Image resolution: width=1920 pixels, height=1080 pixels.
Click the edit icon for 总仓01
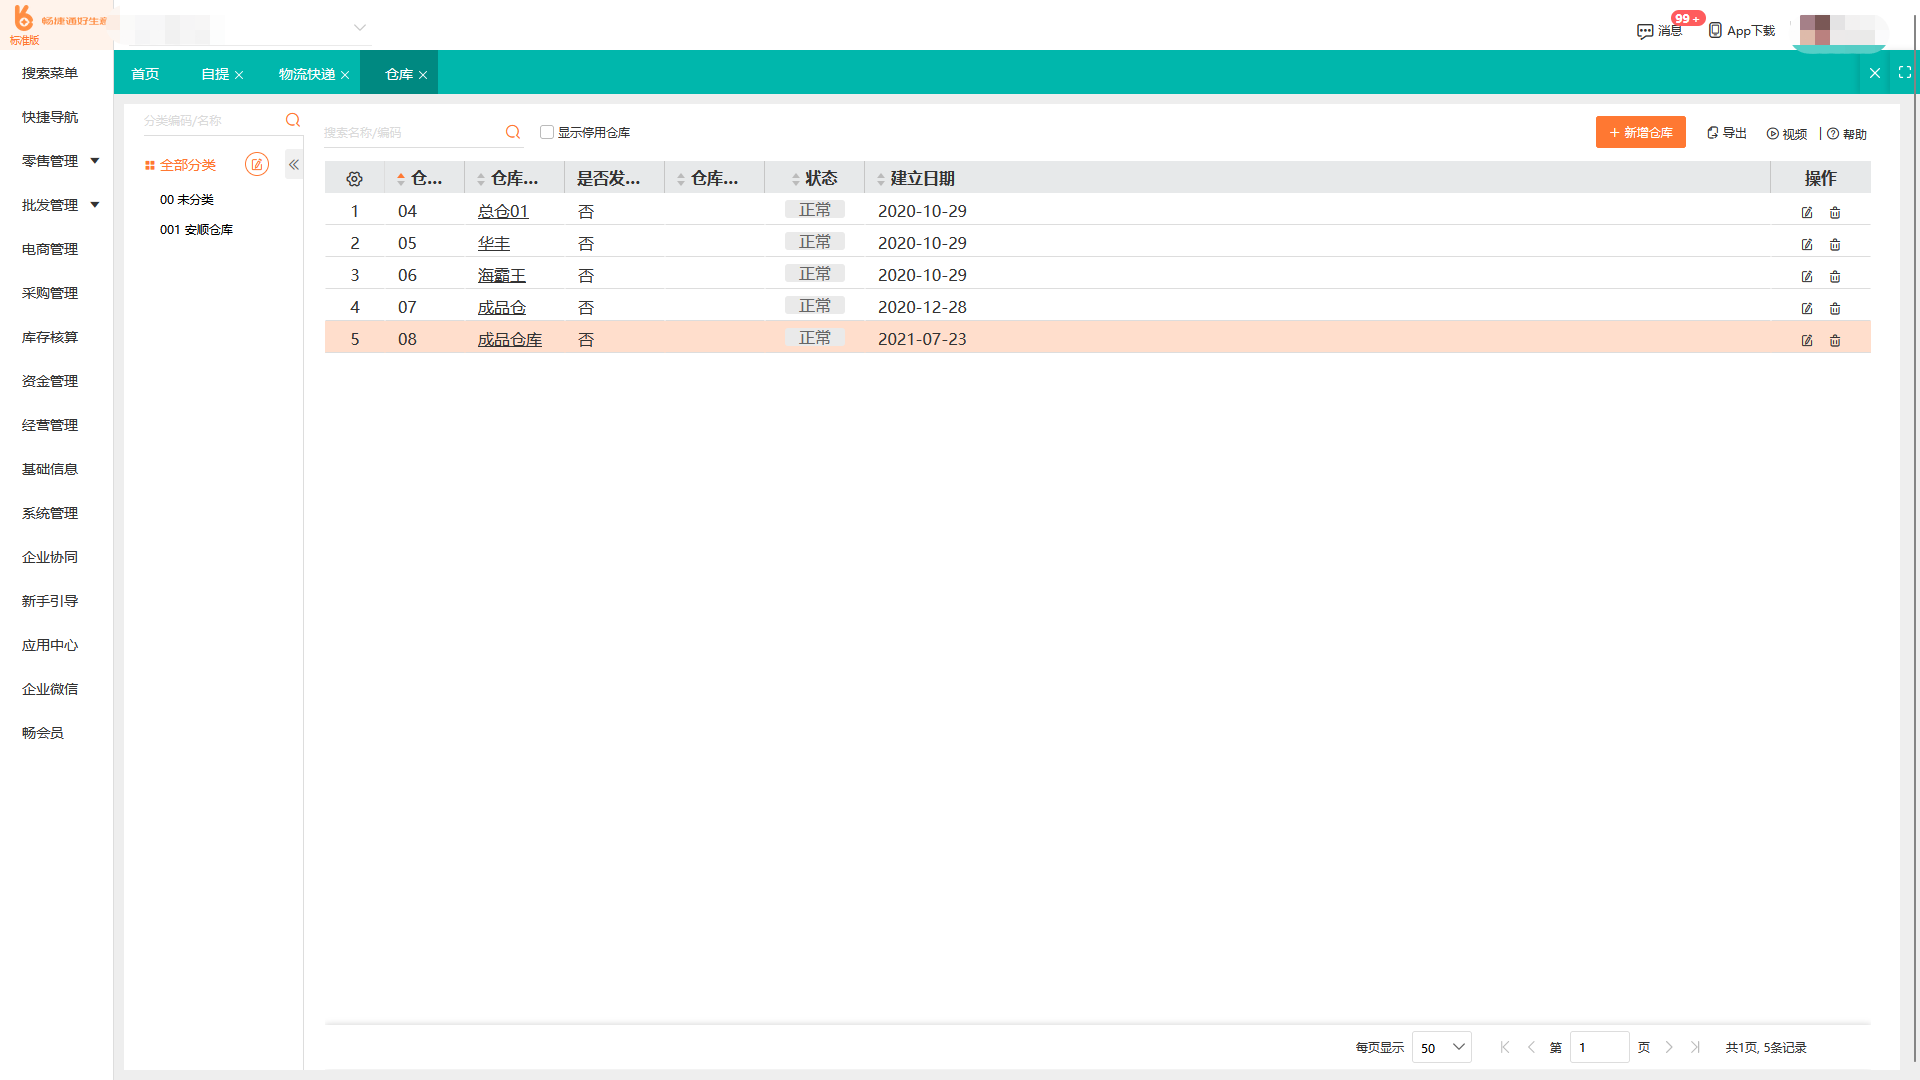click(x=1807, y=211)
